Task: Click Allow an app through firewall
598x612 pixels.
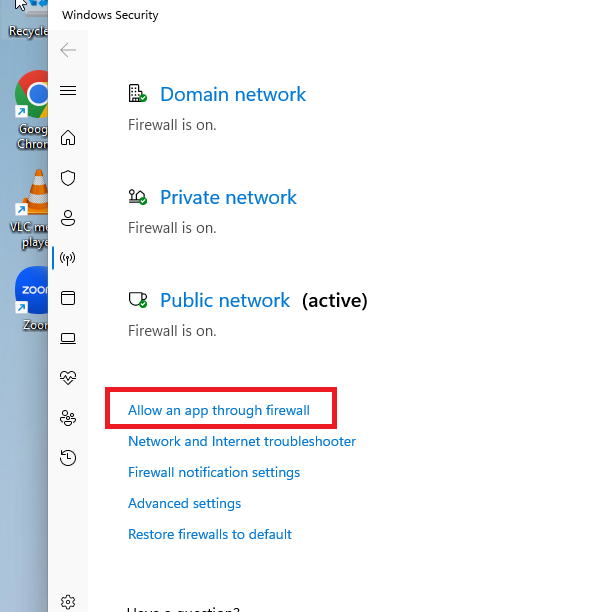Action: click(x=219, y=411)
